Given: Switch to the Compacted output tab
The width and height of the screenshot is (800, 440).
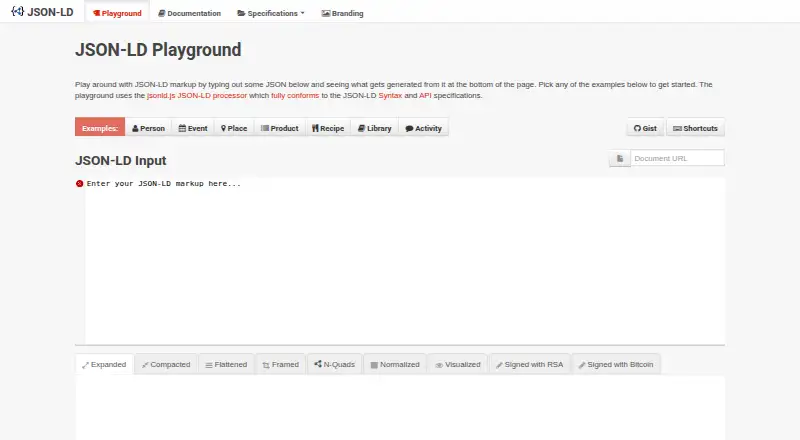Looking at the screenshot, I should tap(166, 364).
